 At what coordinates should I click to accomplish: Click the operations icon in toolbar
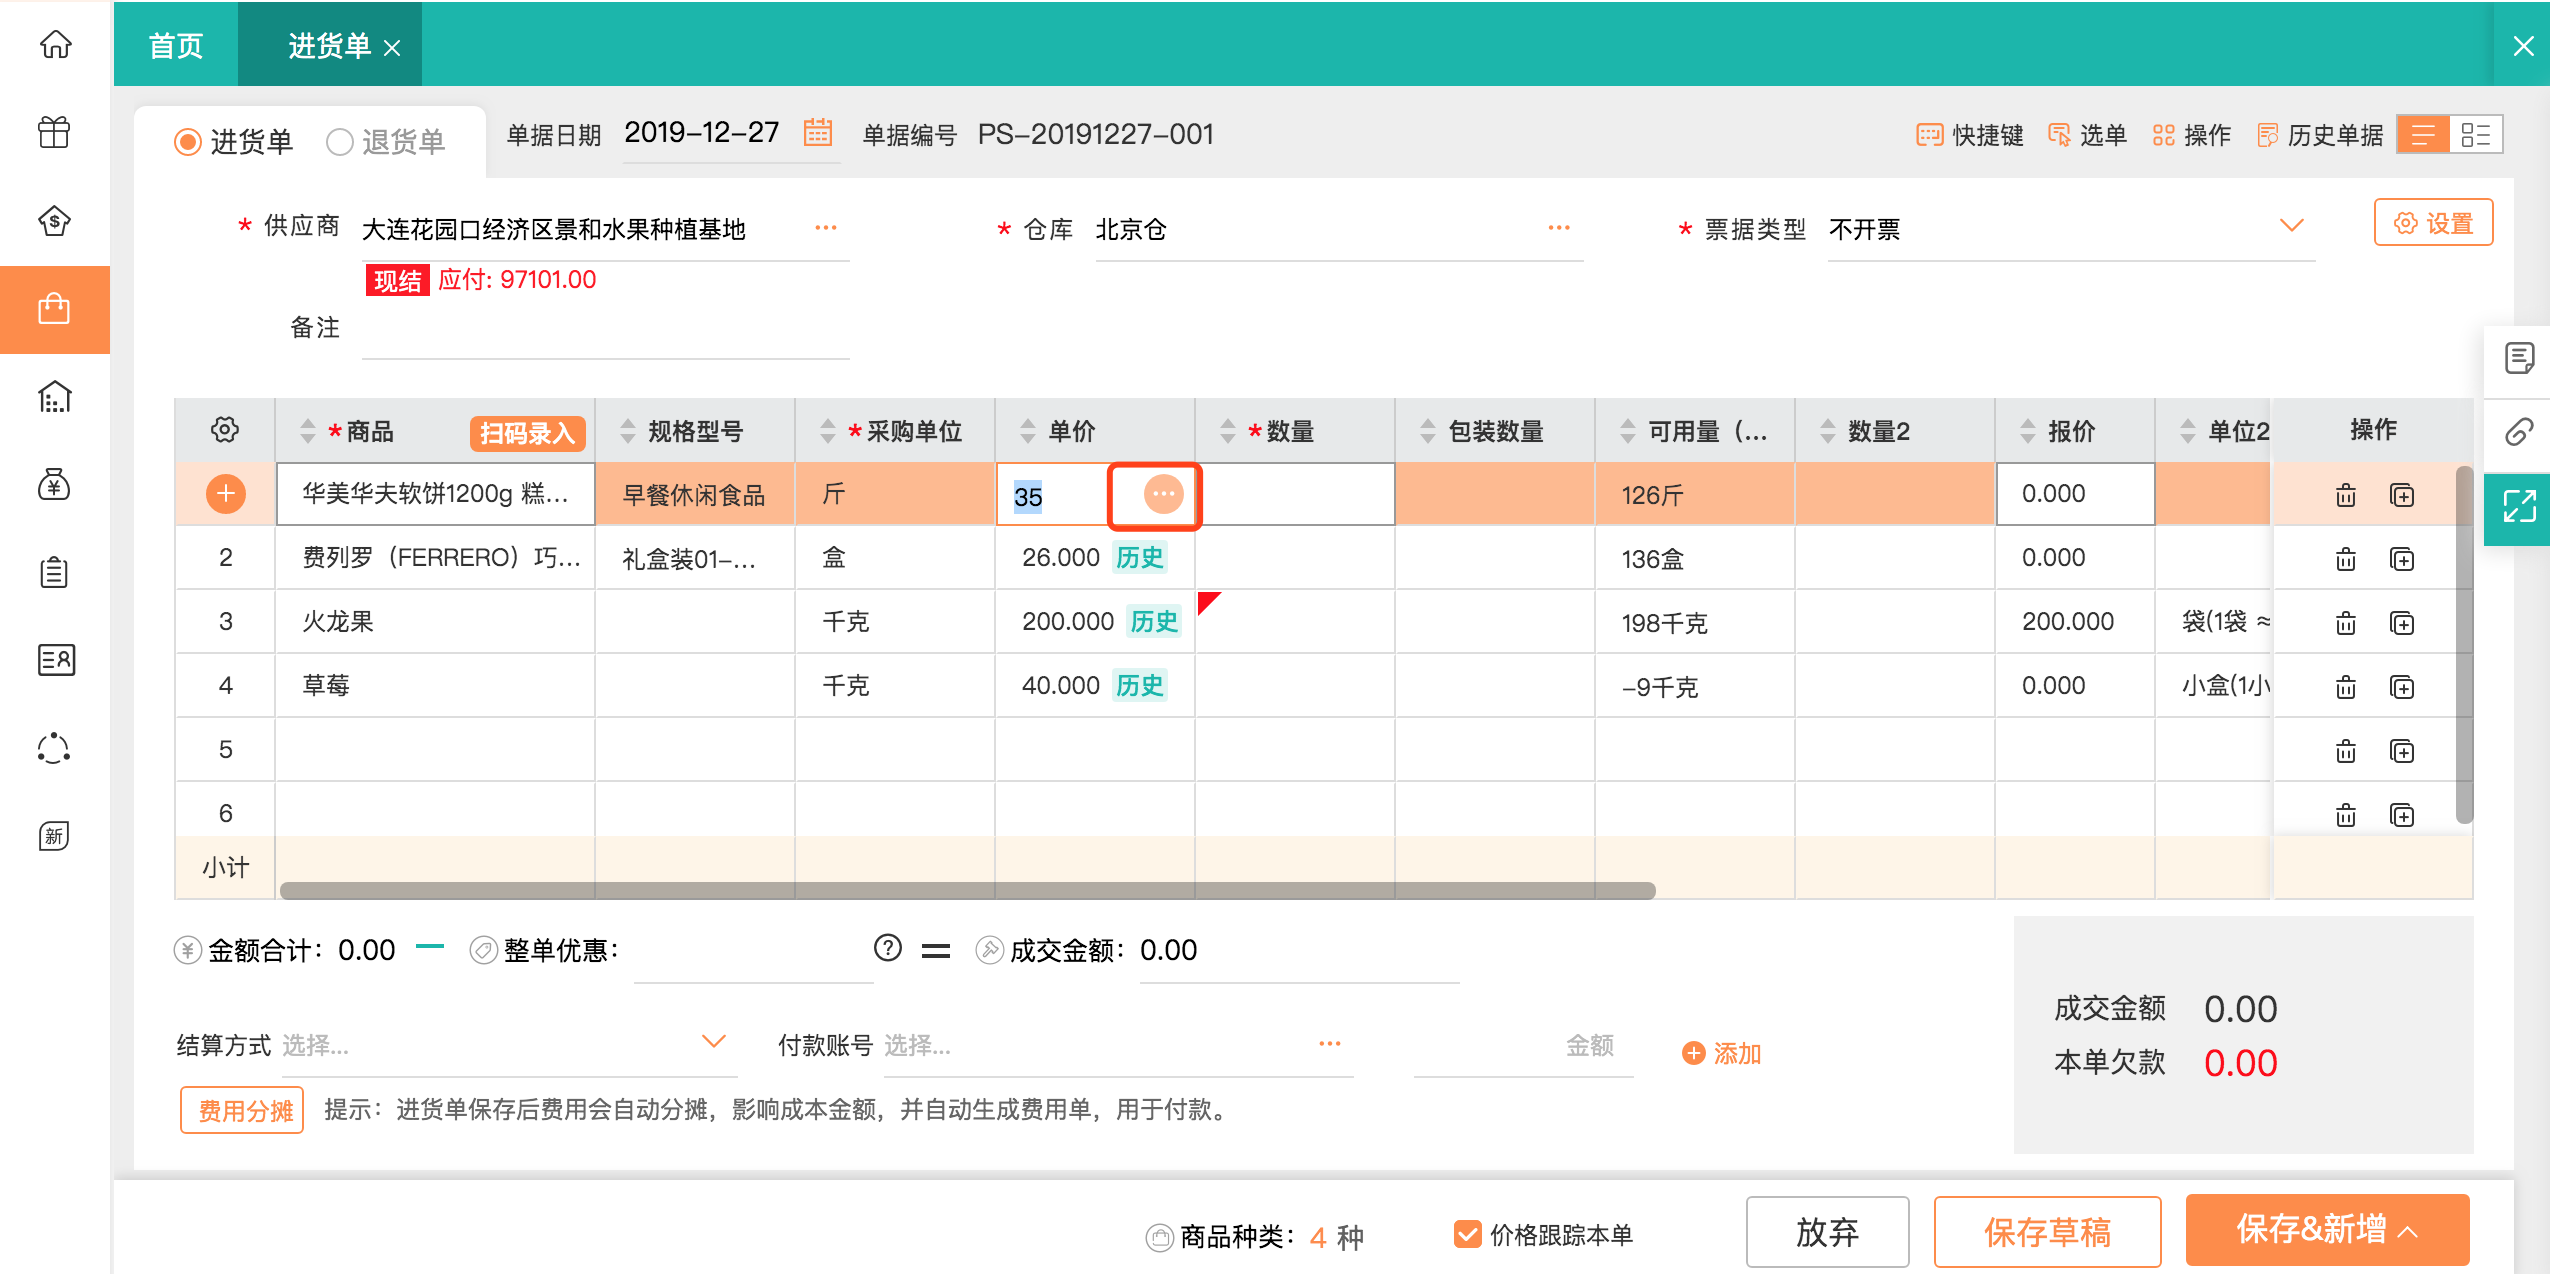pos(2195,135)
